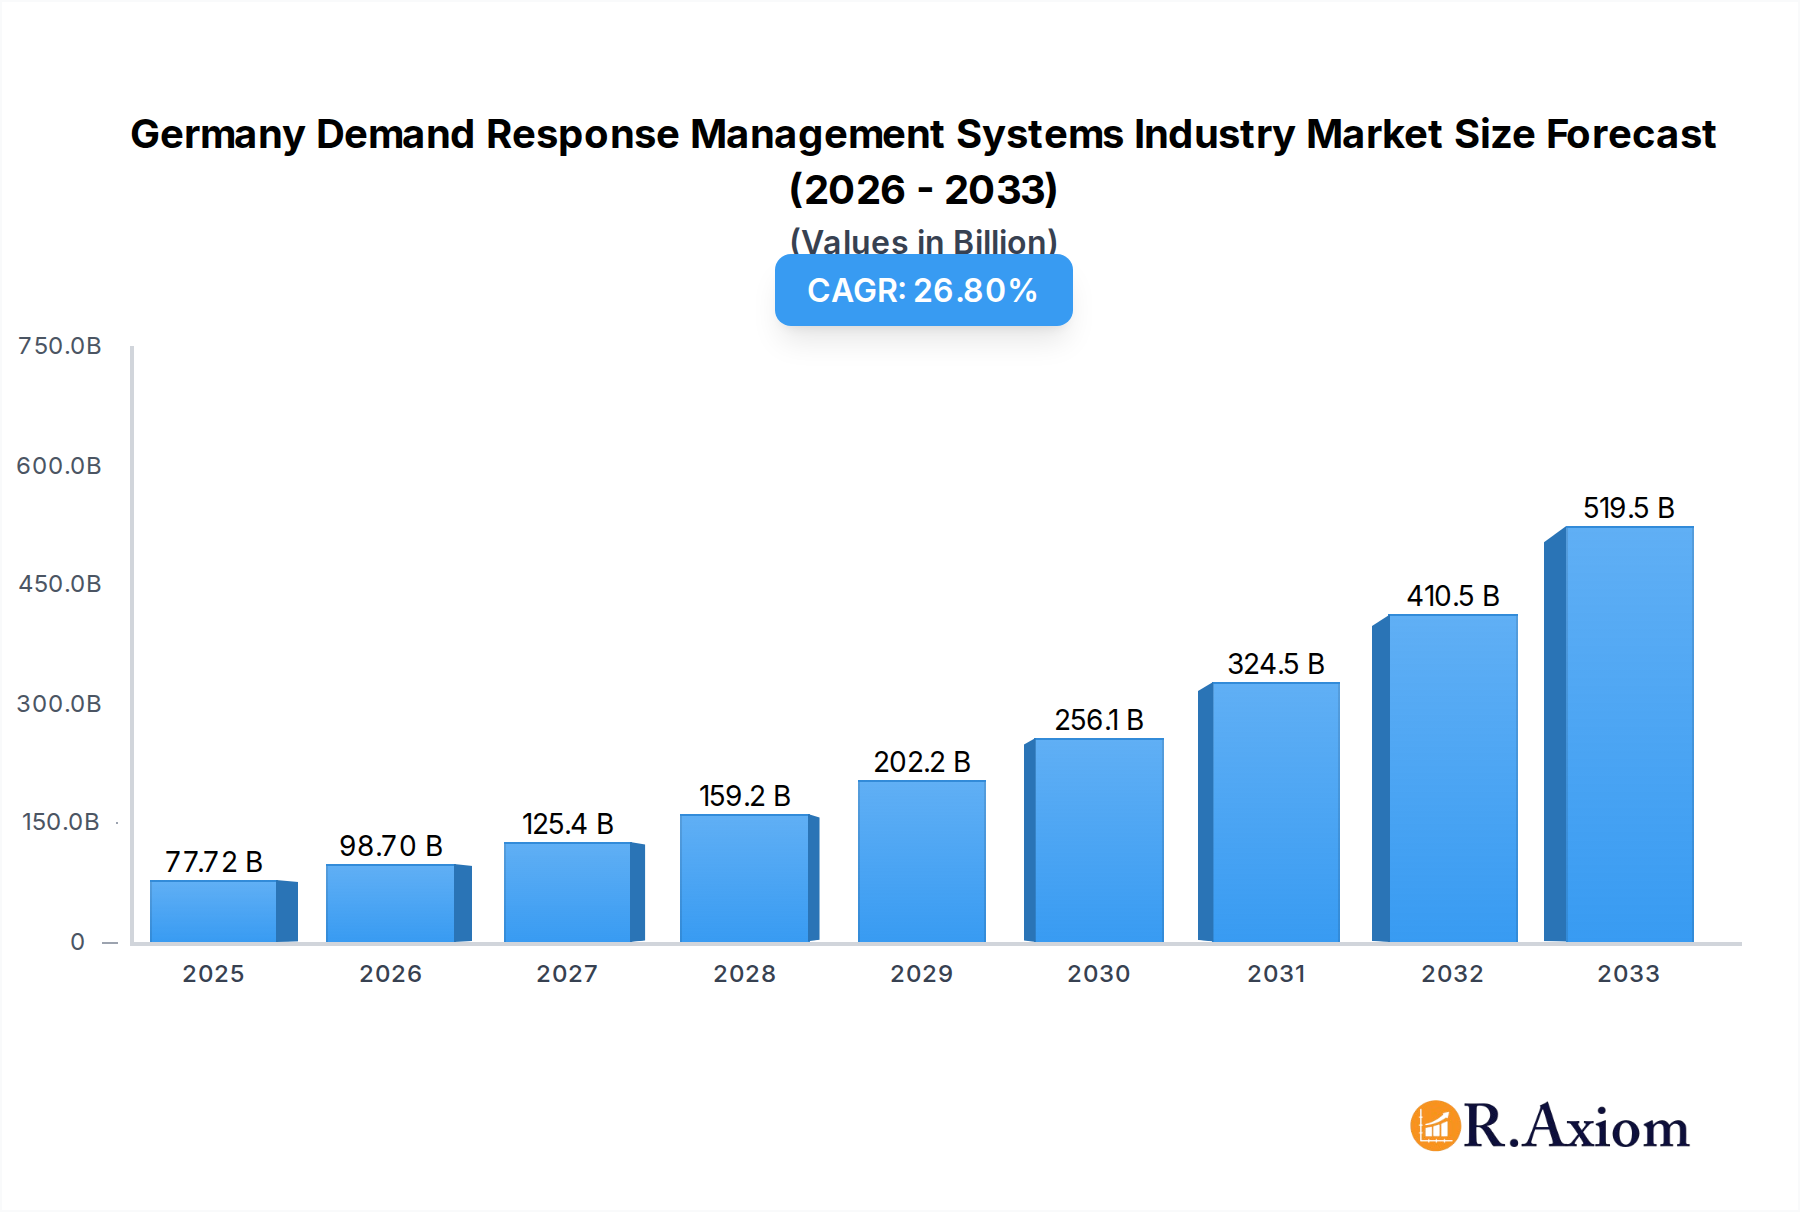This screenshot has height=1212, width=1800.
Task: Expand the 519.5 B data label
Action: tap(1628, 507)
